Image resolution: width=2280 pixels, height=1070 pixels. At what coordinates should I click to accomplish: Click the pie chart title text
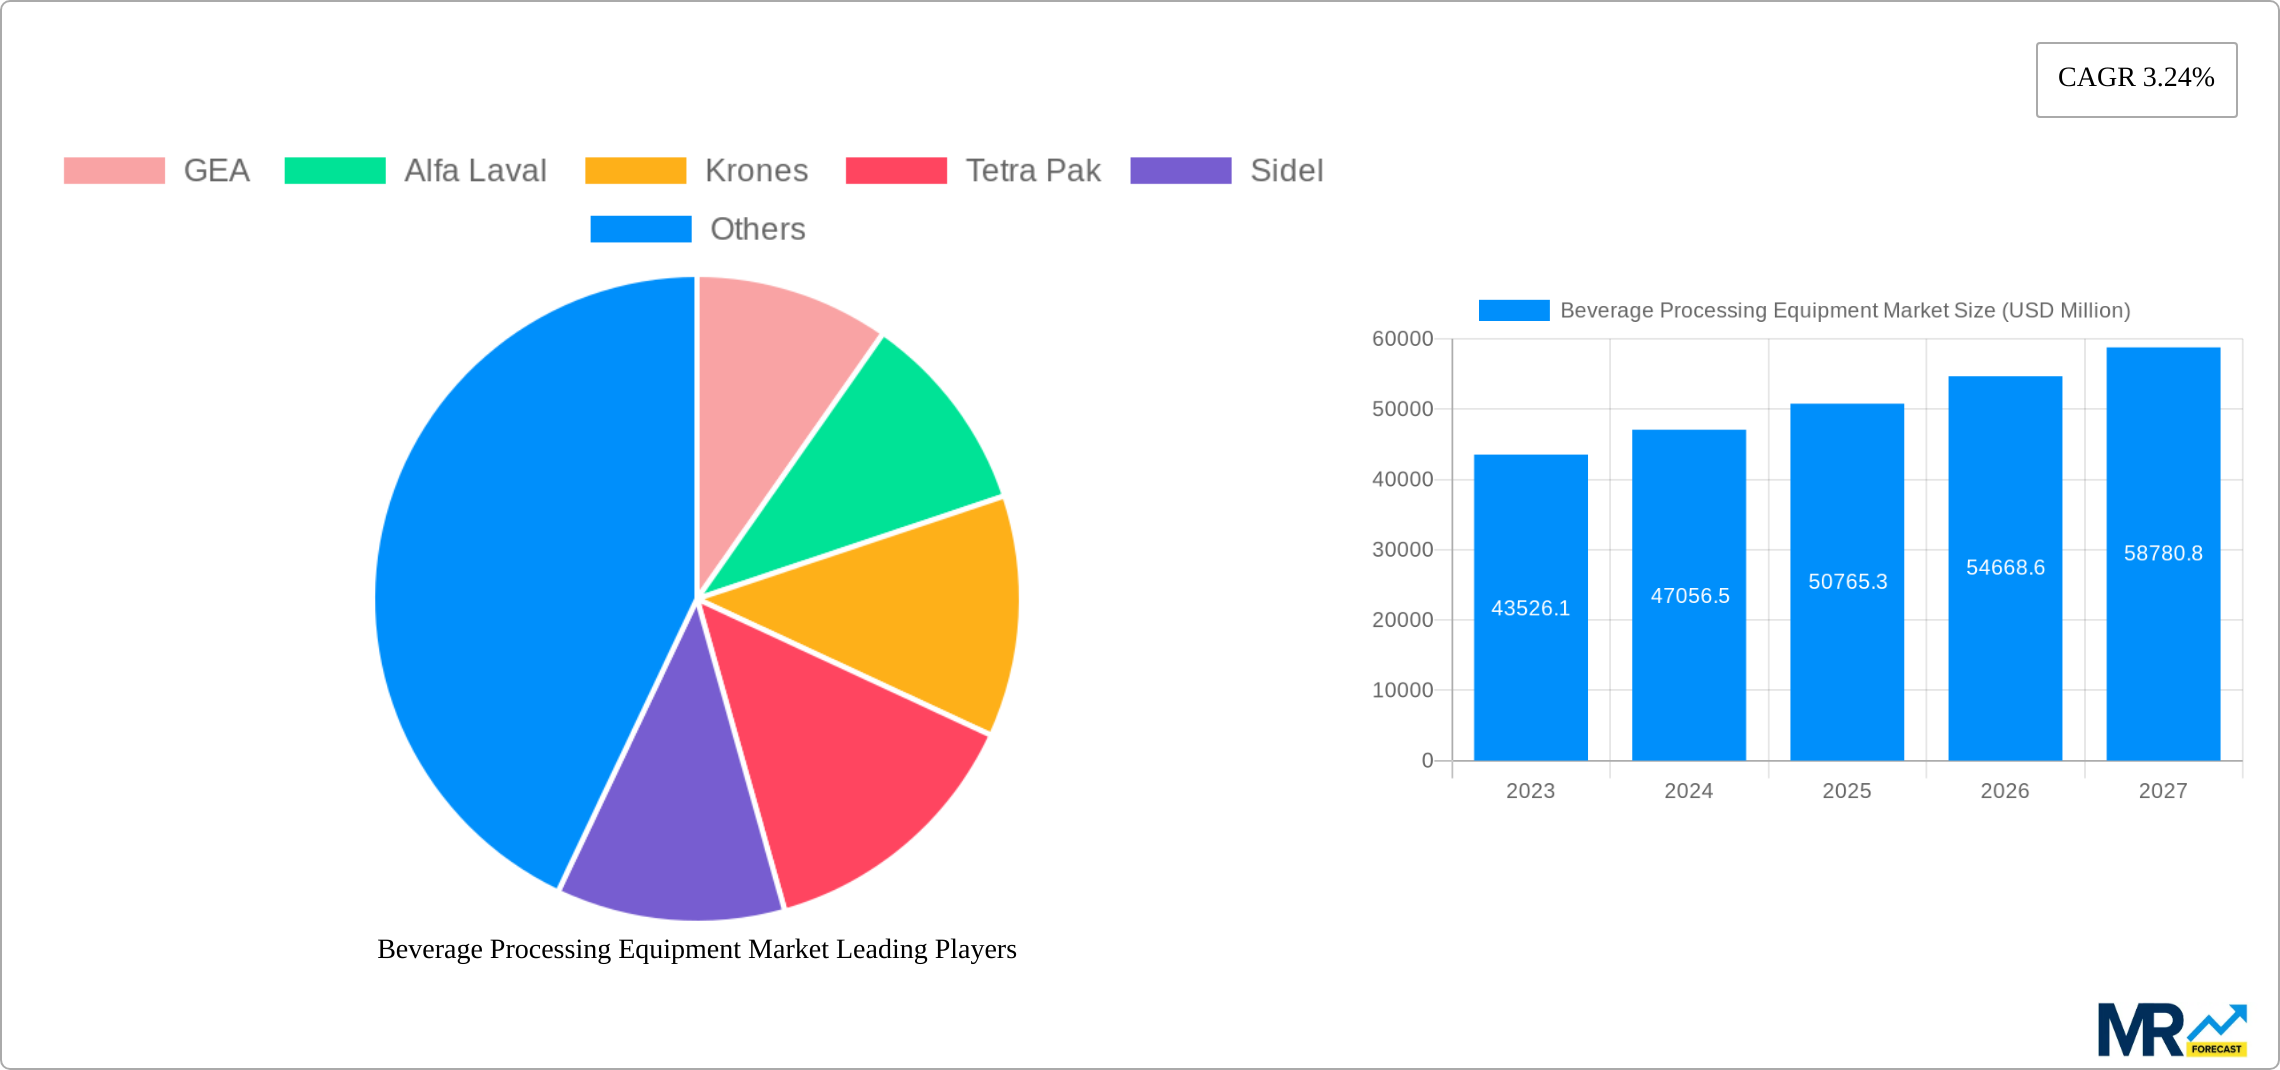point(696,950)
